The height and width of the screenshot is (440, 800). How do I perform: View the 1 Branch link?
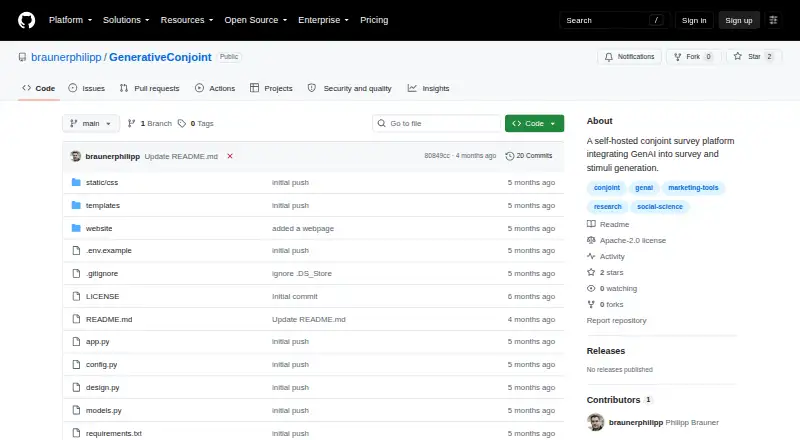pyautogui.click(x=149, y=124)
